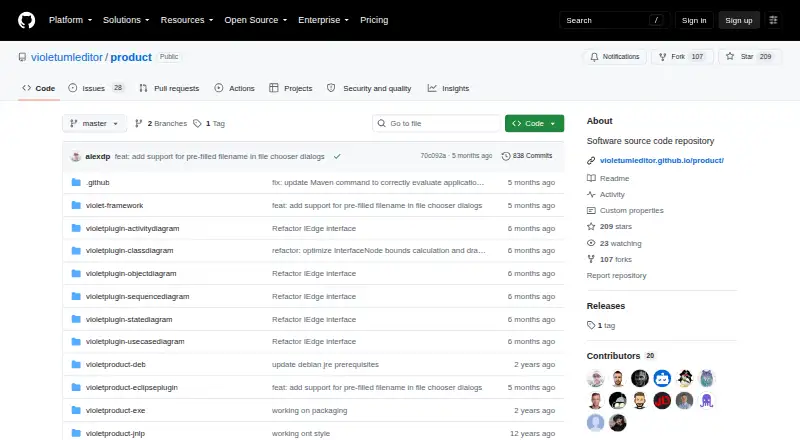
Task: Switch to the Pull requests tab
Action: 169,88
